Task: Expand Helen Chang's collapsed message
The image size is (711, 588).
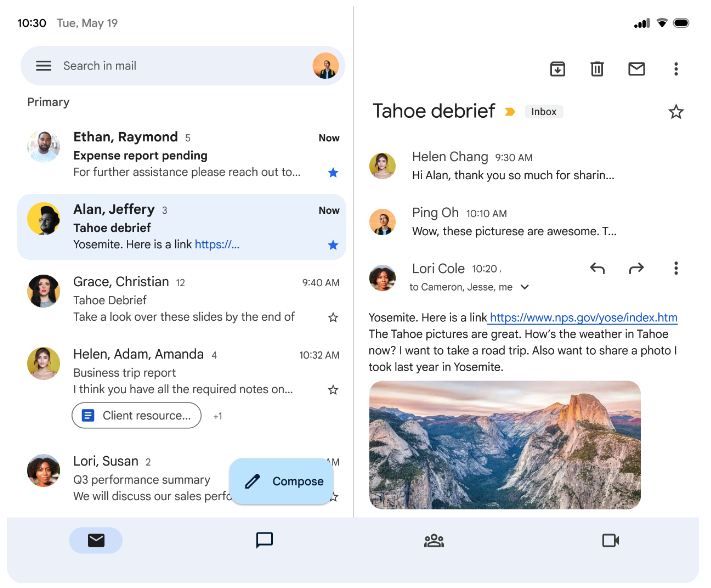Action: (x=514, y=166)
